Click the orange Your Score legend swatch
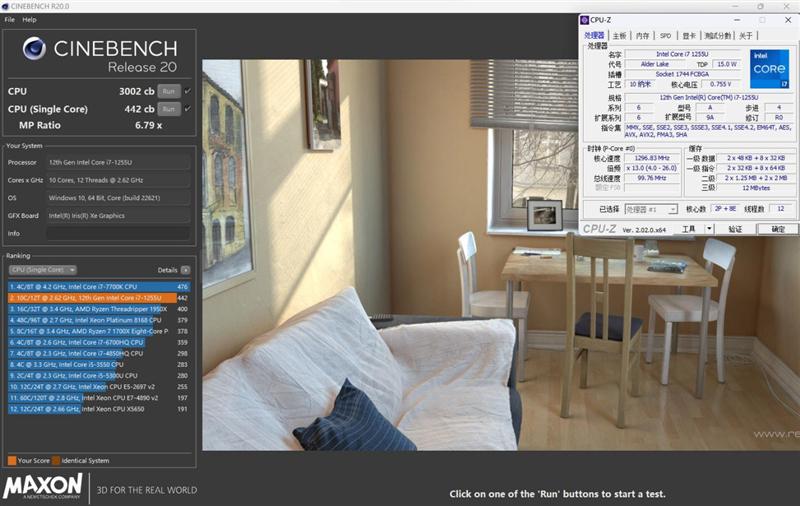 click(x=11, y=460)
